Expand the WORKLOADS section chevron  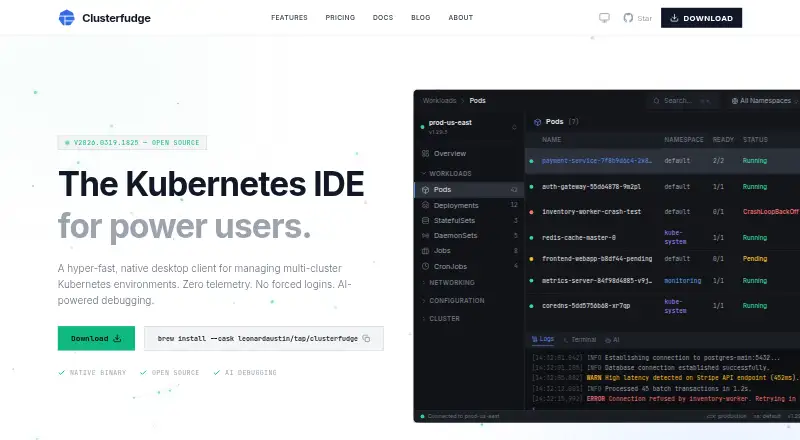[x=423, y=174]
